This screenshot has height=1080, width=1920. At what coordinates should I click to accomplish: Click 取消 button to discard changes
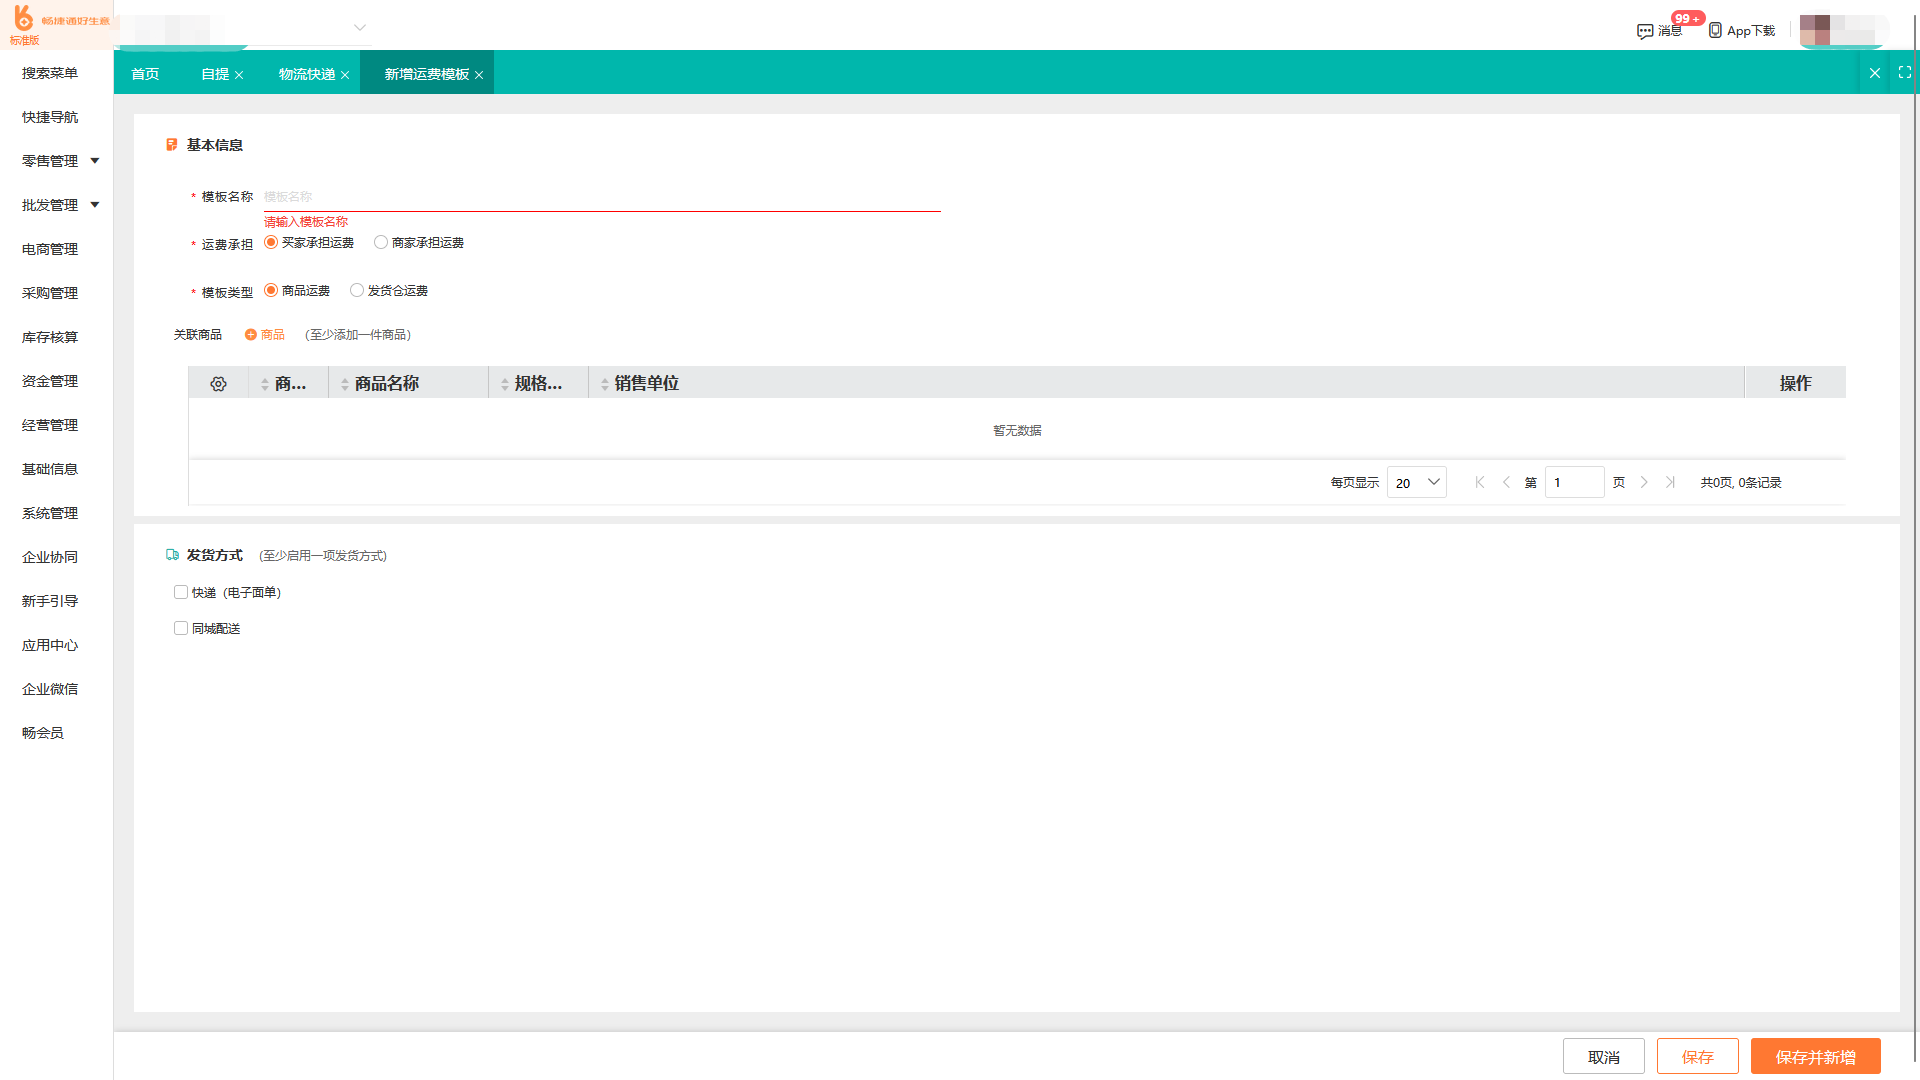pyautogui.click(x=1605, y=1054)
